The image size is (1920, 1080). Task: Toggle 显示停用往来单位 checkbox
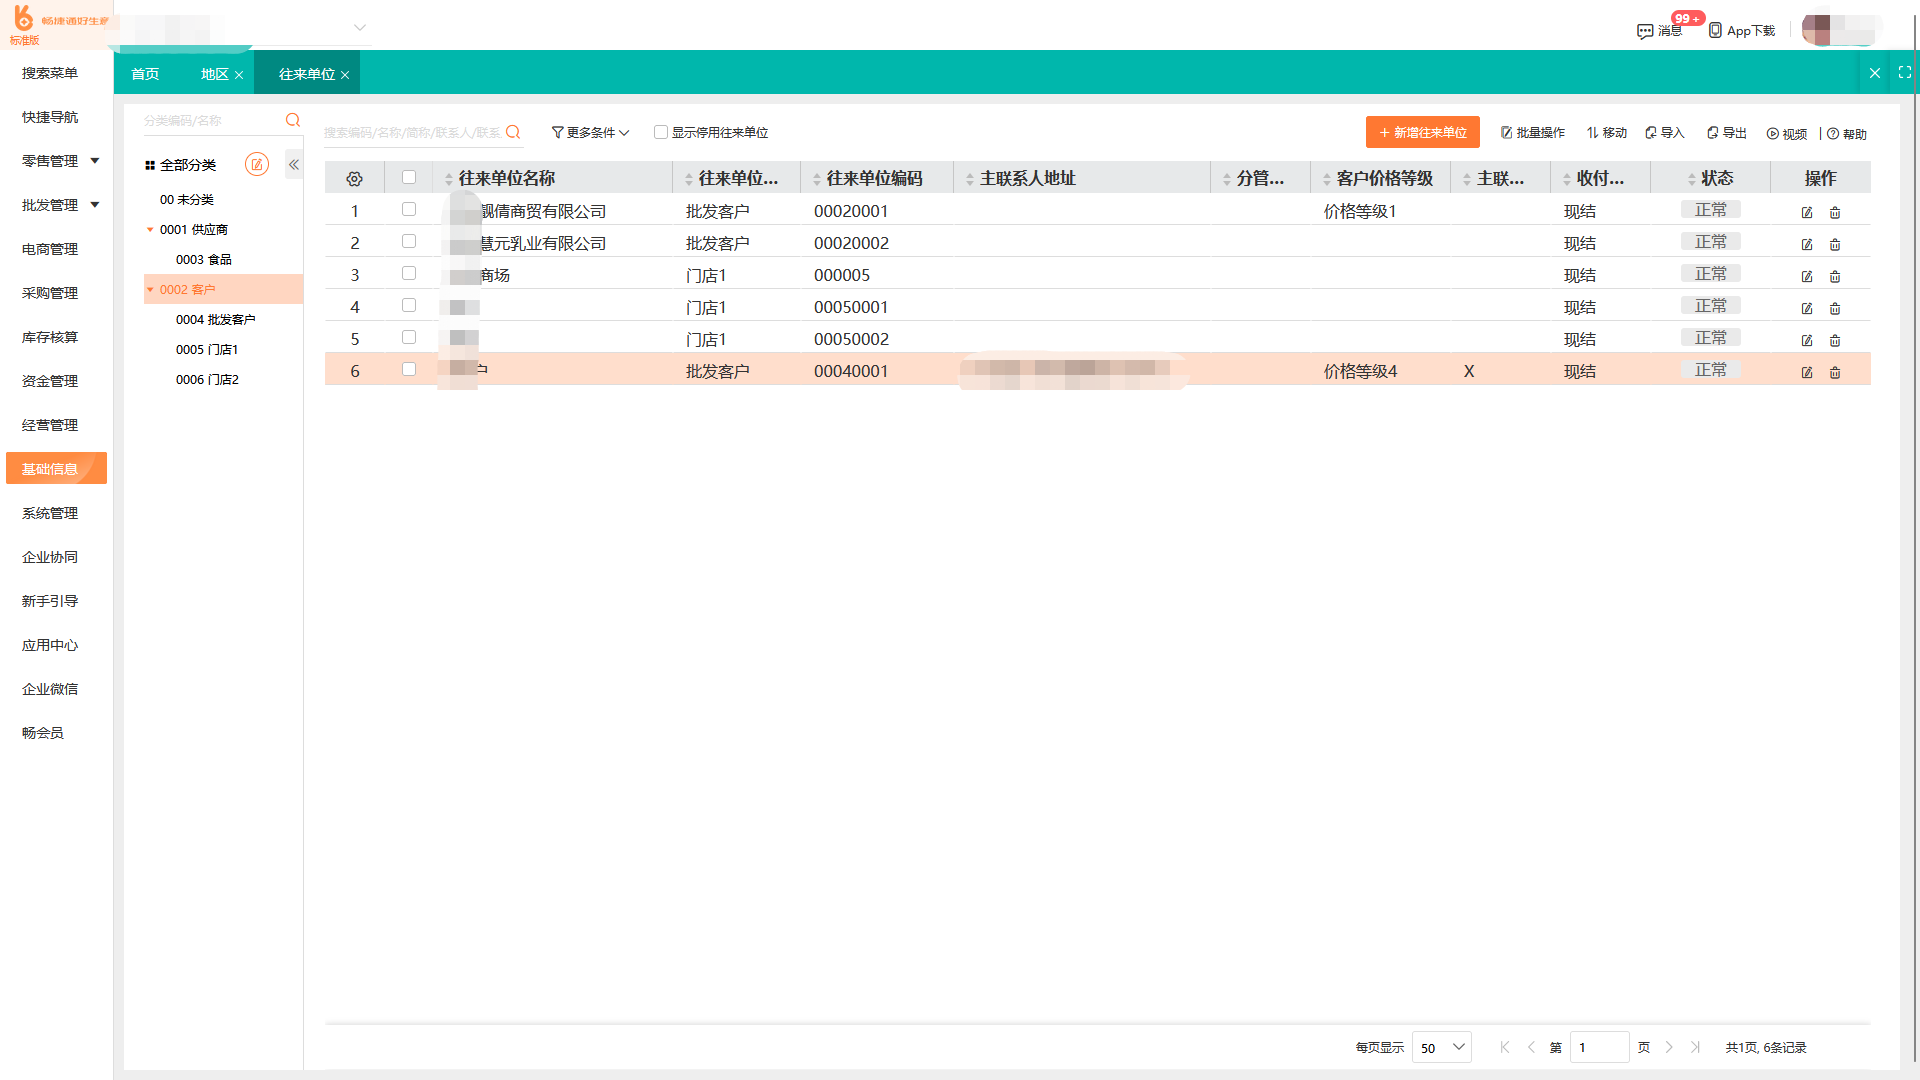click(x=663, y=132)
